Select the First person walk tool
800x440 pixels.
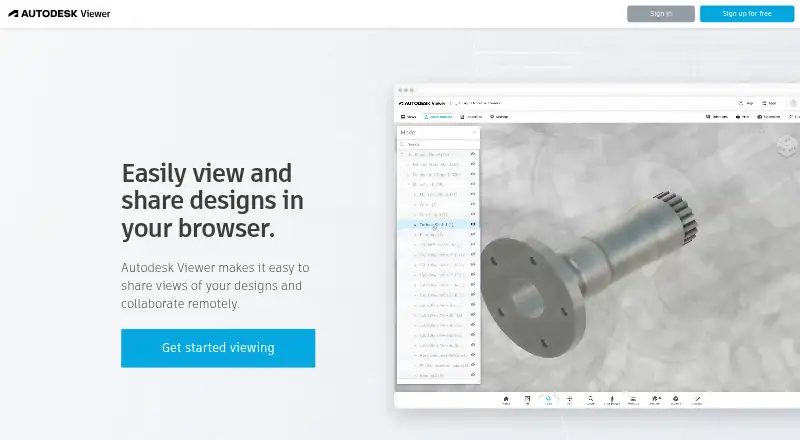[612, 400]
